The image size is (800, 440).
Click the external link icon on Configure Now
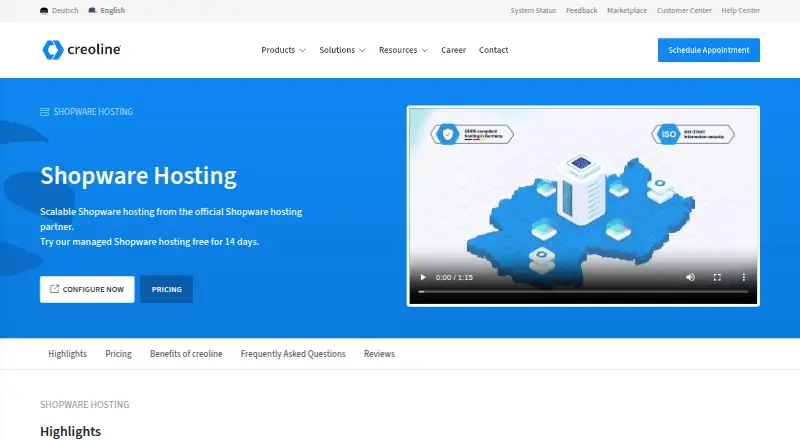[55, 289]
